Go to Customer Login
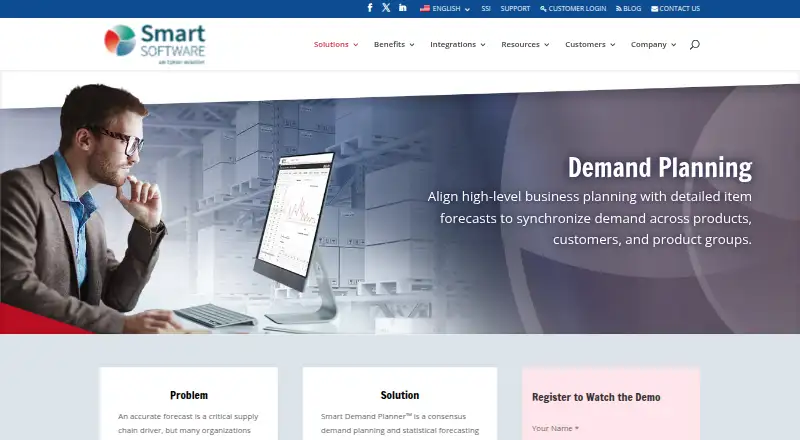Image resolution: width=800 pixels, height=440 pixels. 573,9
